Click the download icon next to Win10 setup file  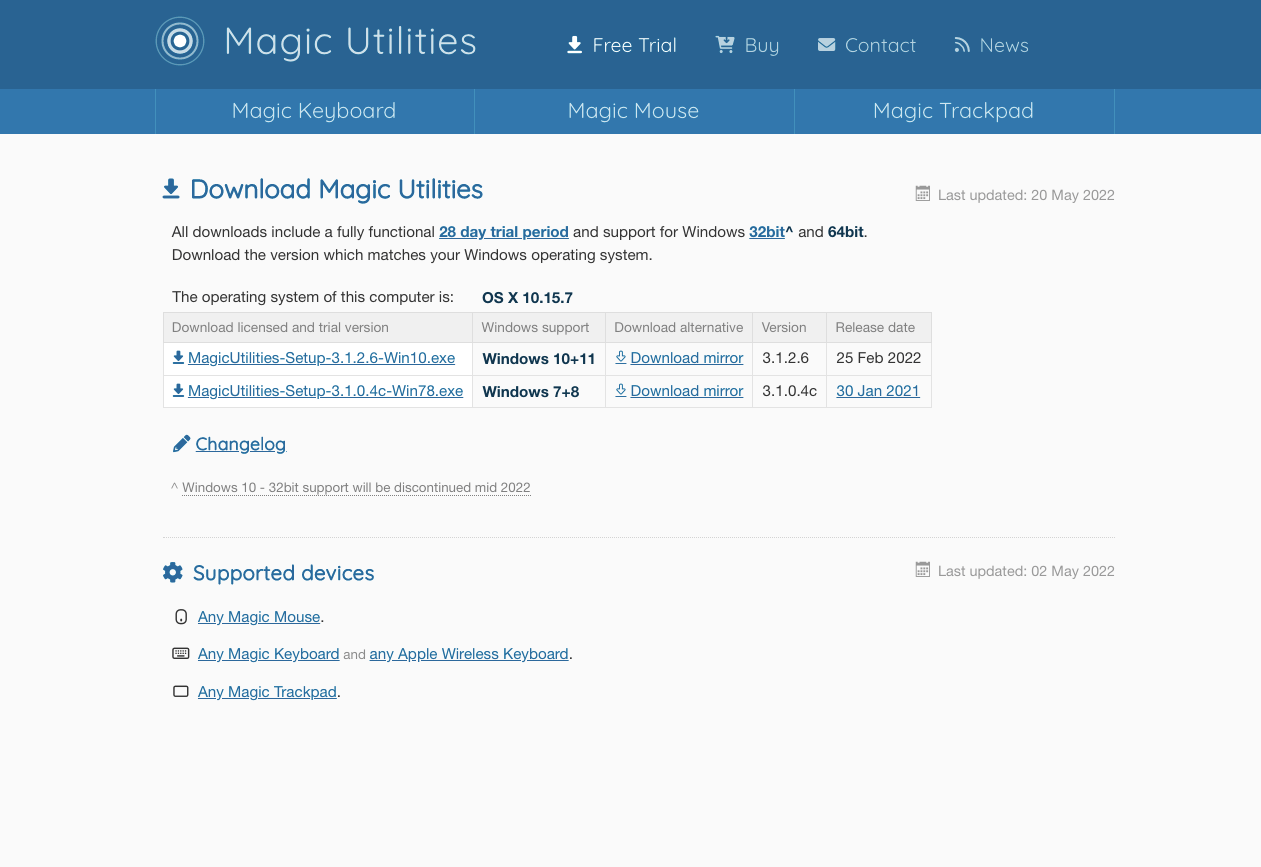[x=178, y=358]
